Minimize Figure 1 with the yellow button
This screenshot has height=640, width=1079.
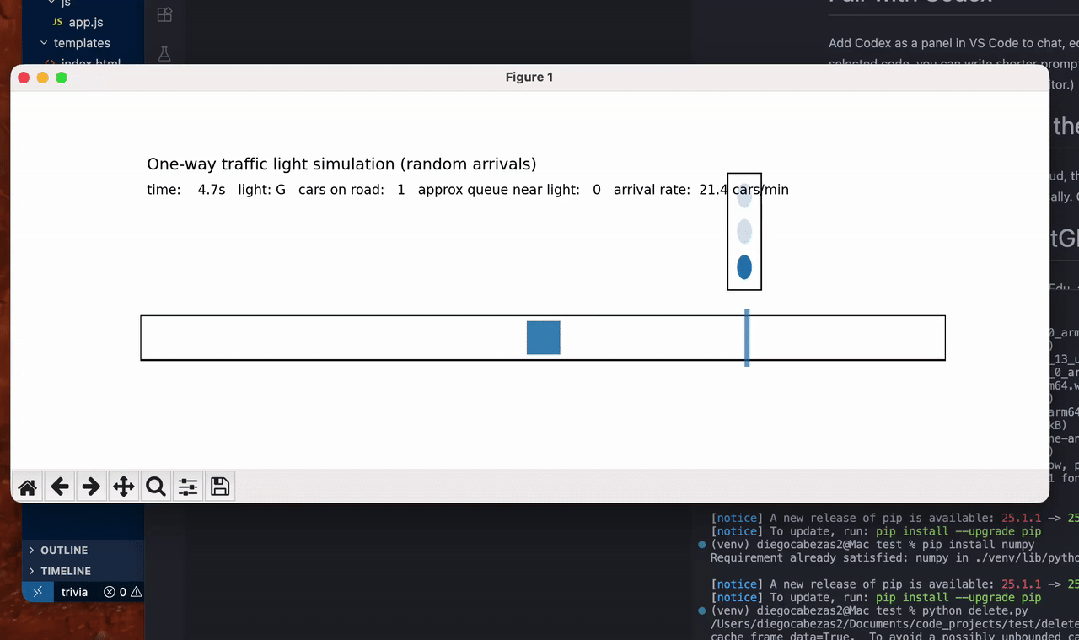point(42,78)
